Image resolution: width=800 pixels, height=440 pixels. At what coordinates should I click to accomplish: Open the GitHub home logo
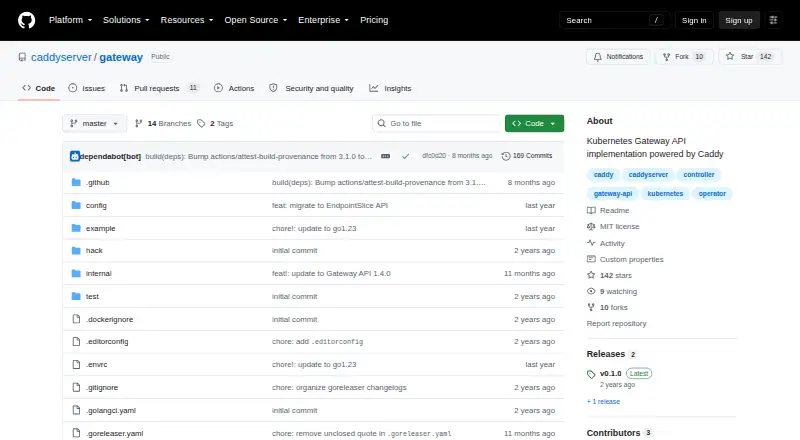click(x=27, y=20)
